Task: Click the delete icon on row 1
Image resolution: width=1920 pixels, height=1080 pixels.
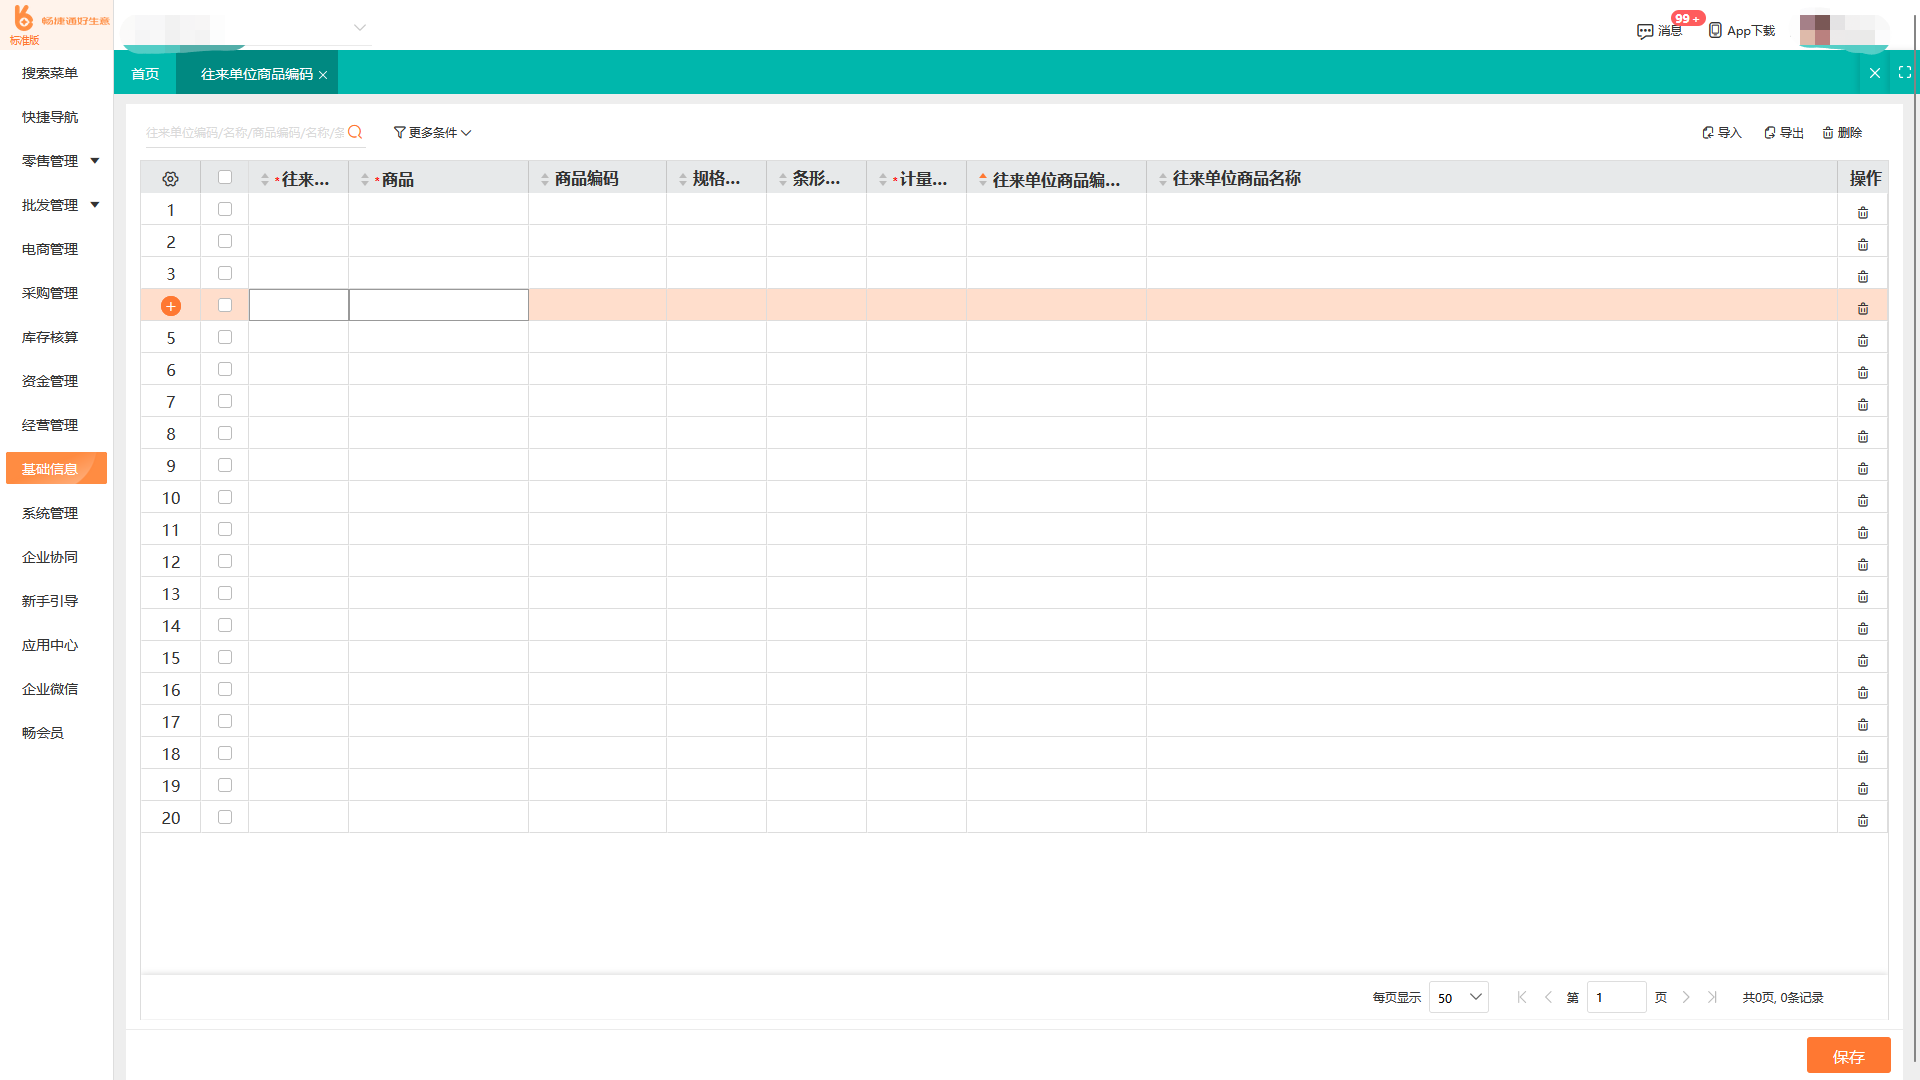Action: [x=1865, y=212]
